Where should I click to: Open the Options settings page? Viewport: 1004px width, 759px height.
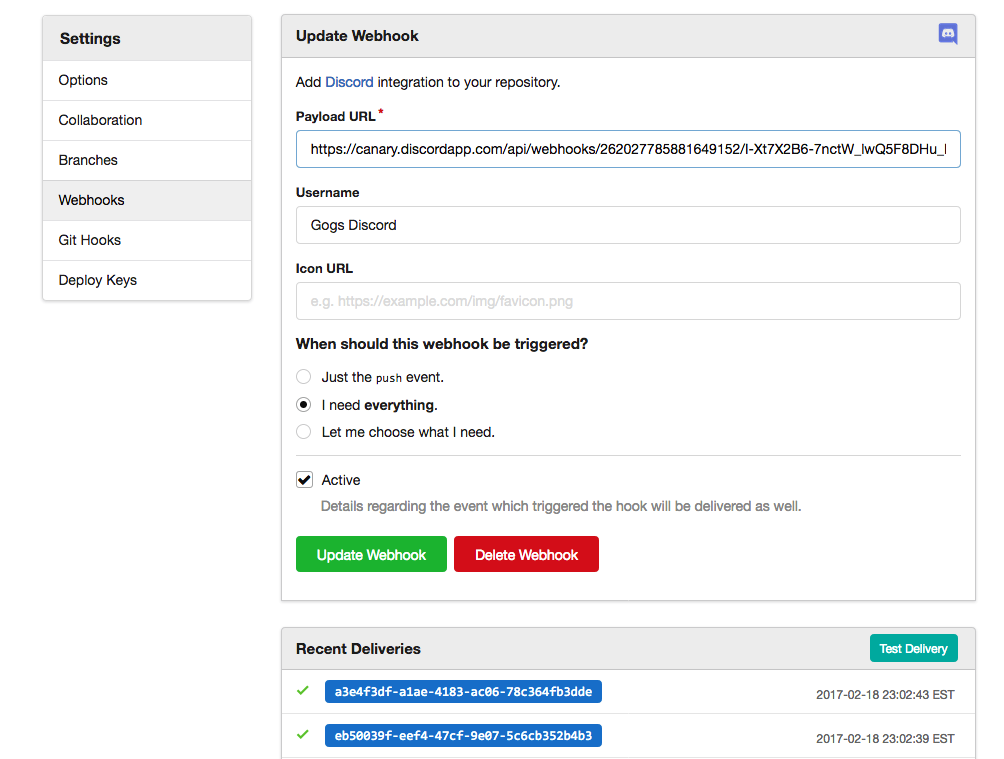point(83,80)
